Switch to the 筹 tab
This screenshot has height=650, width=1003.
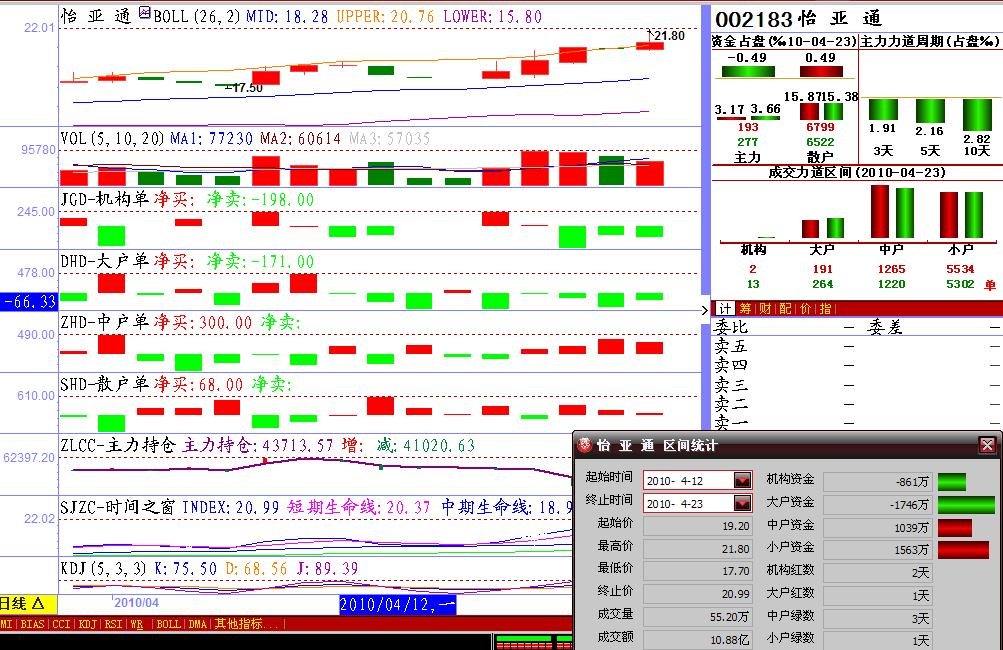[745, 309]
